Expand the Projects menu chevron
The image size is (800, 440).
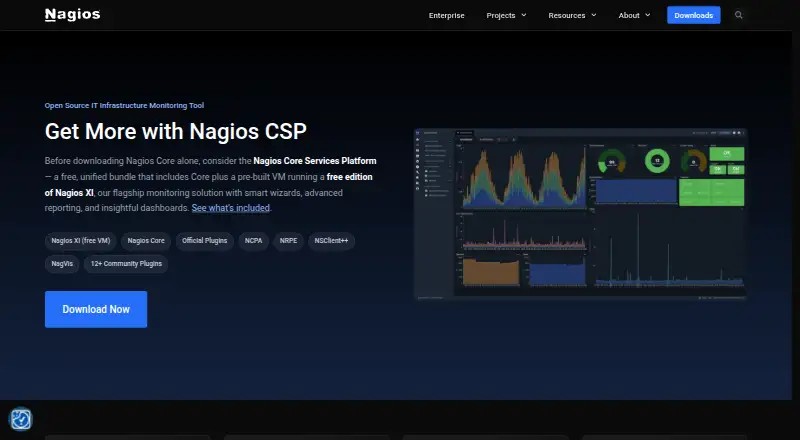(x=523, y=15)
